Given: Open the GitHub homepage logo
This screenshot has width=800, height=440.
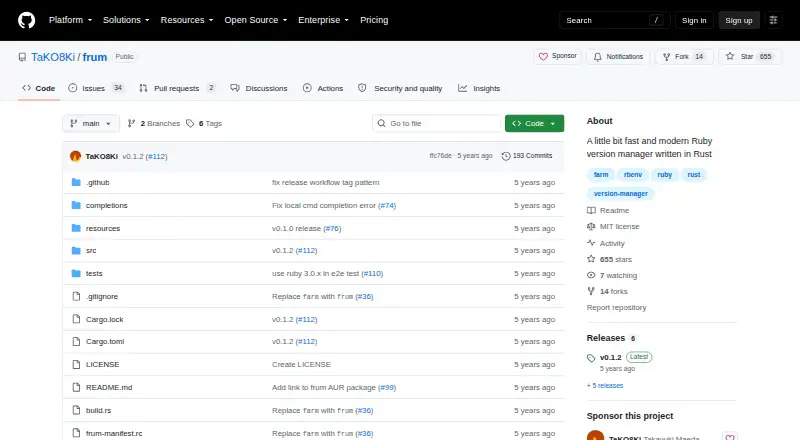Looking at the screenshot, I should pyautogui.click(x=27, y=20).
